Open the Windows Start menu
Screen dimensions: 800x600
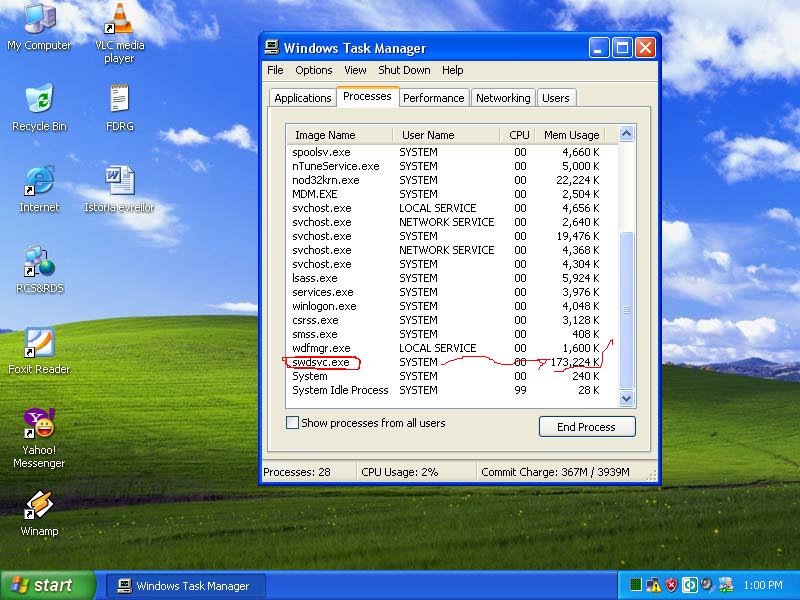48,585
